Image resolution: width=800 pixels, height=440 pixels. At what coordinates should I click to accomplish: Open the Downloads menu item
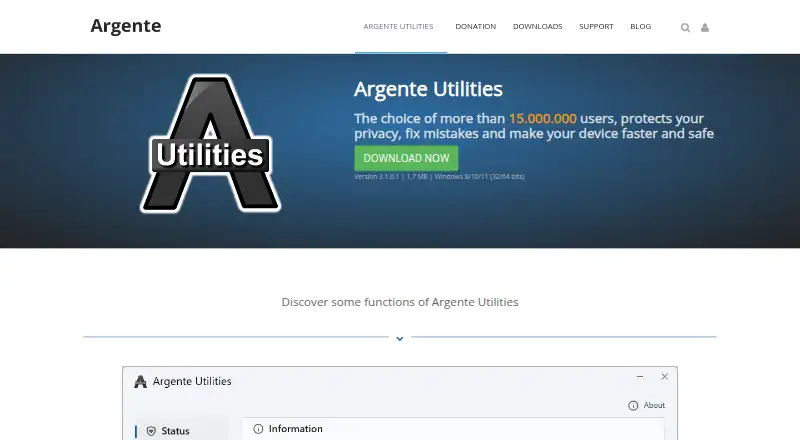[537, 27]
